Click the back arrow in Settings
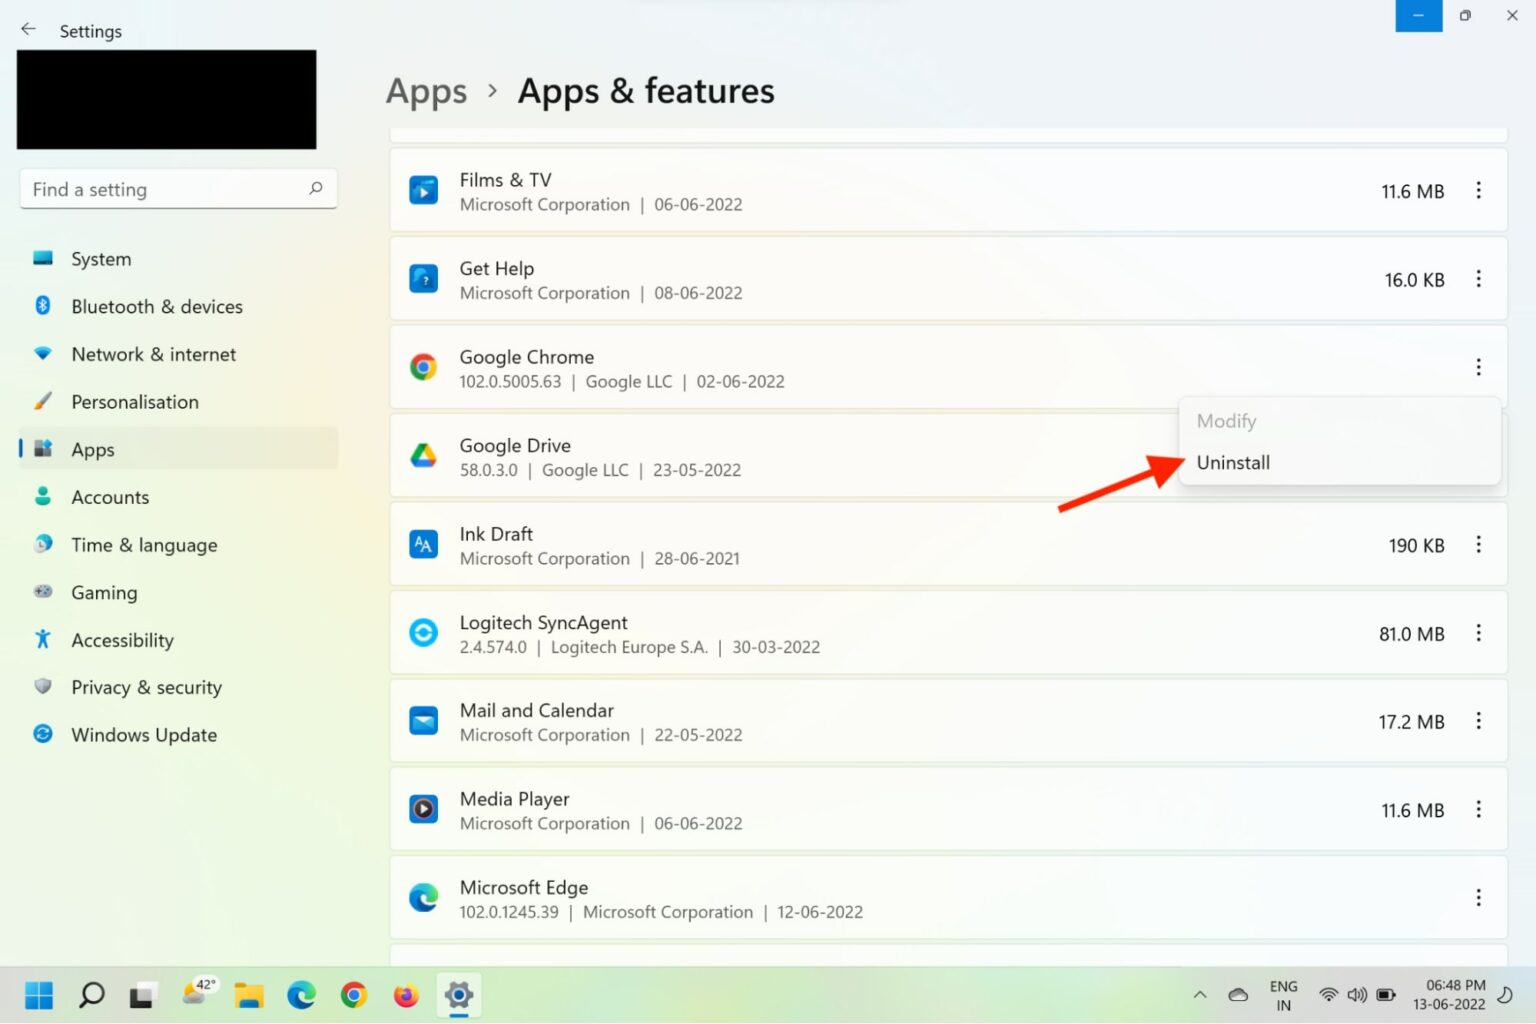 coord(27,29)
